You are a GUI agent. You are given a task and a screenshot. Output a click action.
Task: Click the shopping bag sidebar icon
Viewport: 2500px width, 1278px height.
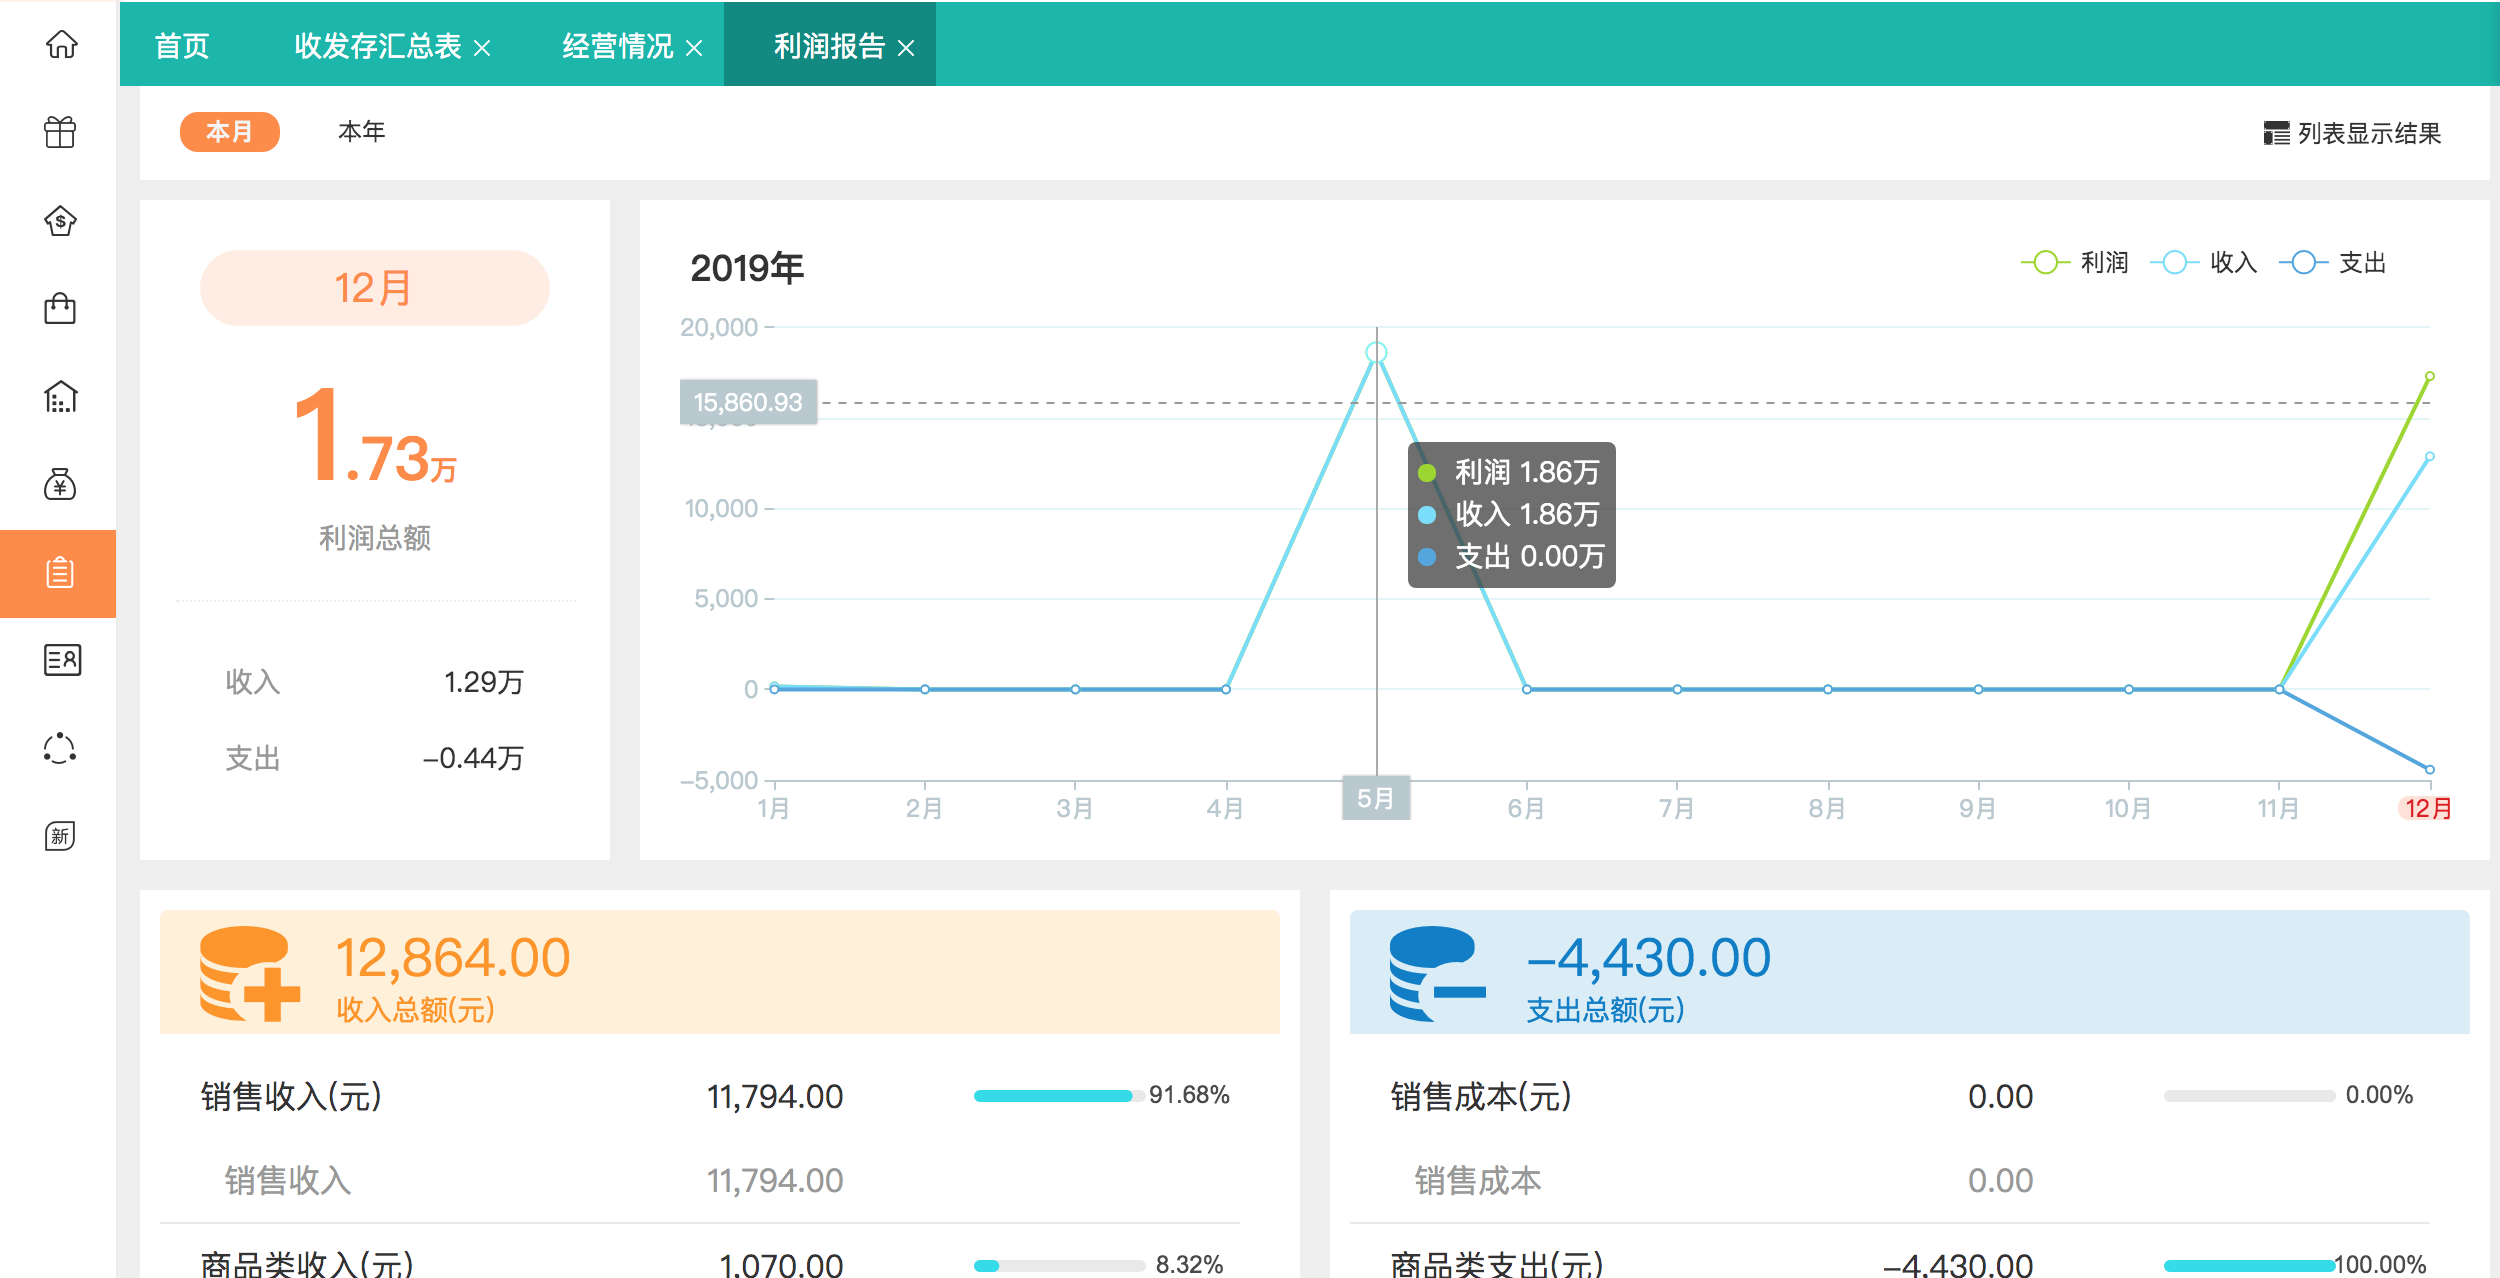tap(64, 308)
